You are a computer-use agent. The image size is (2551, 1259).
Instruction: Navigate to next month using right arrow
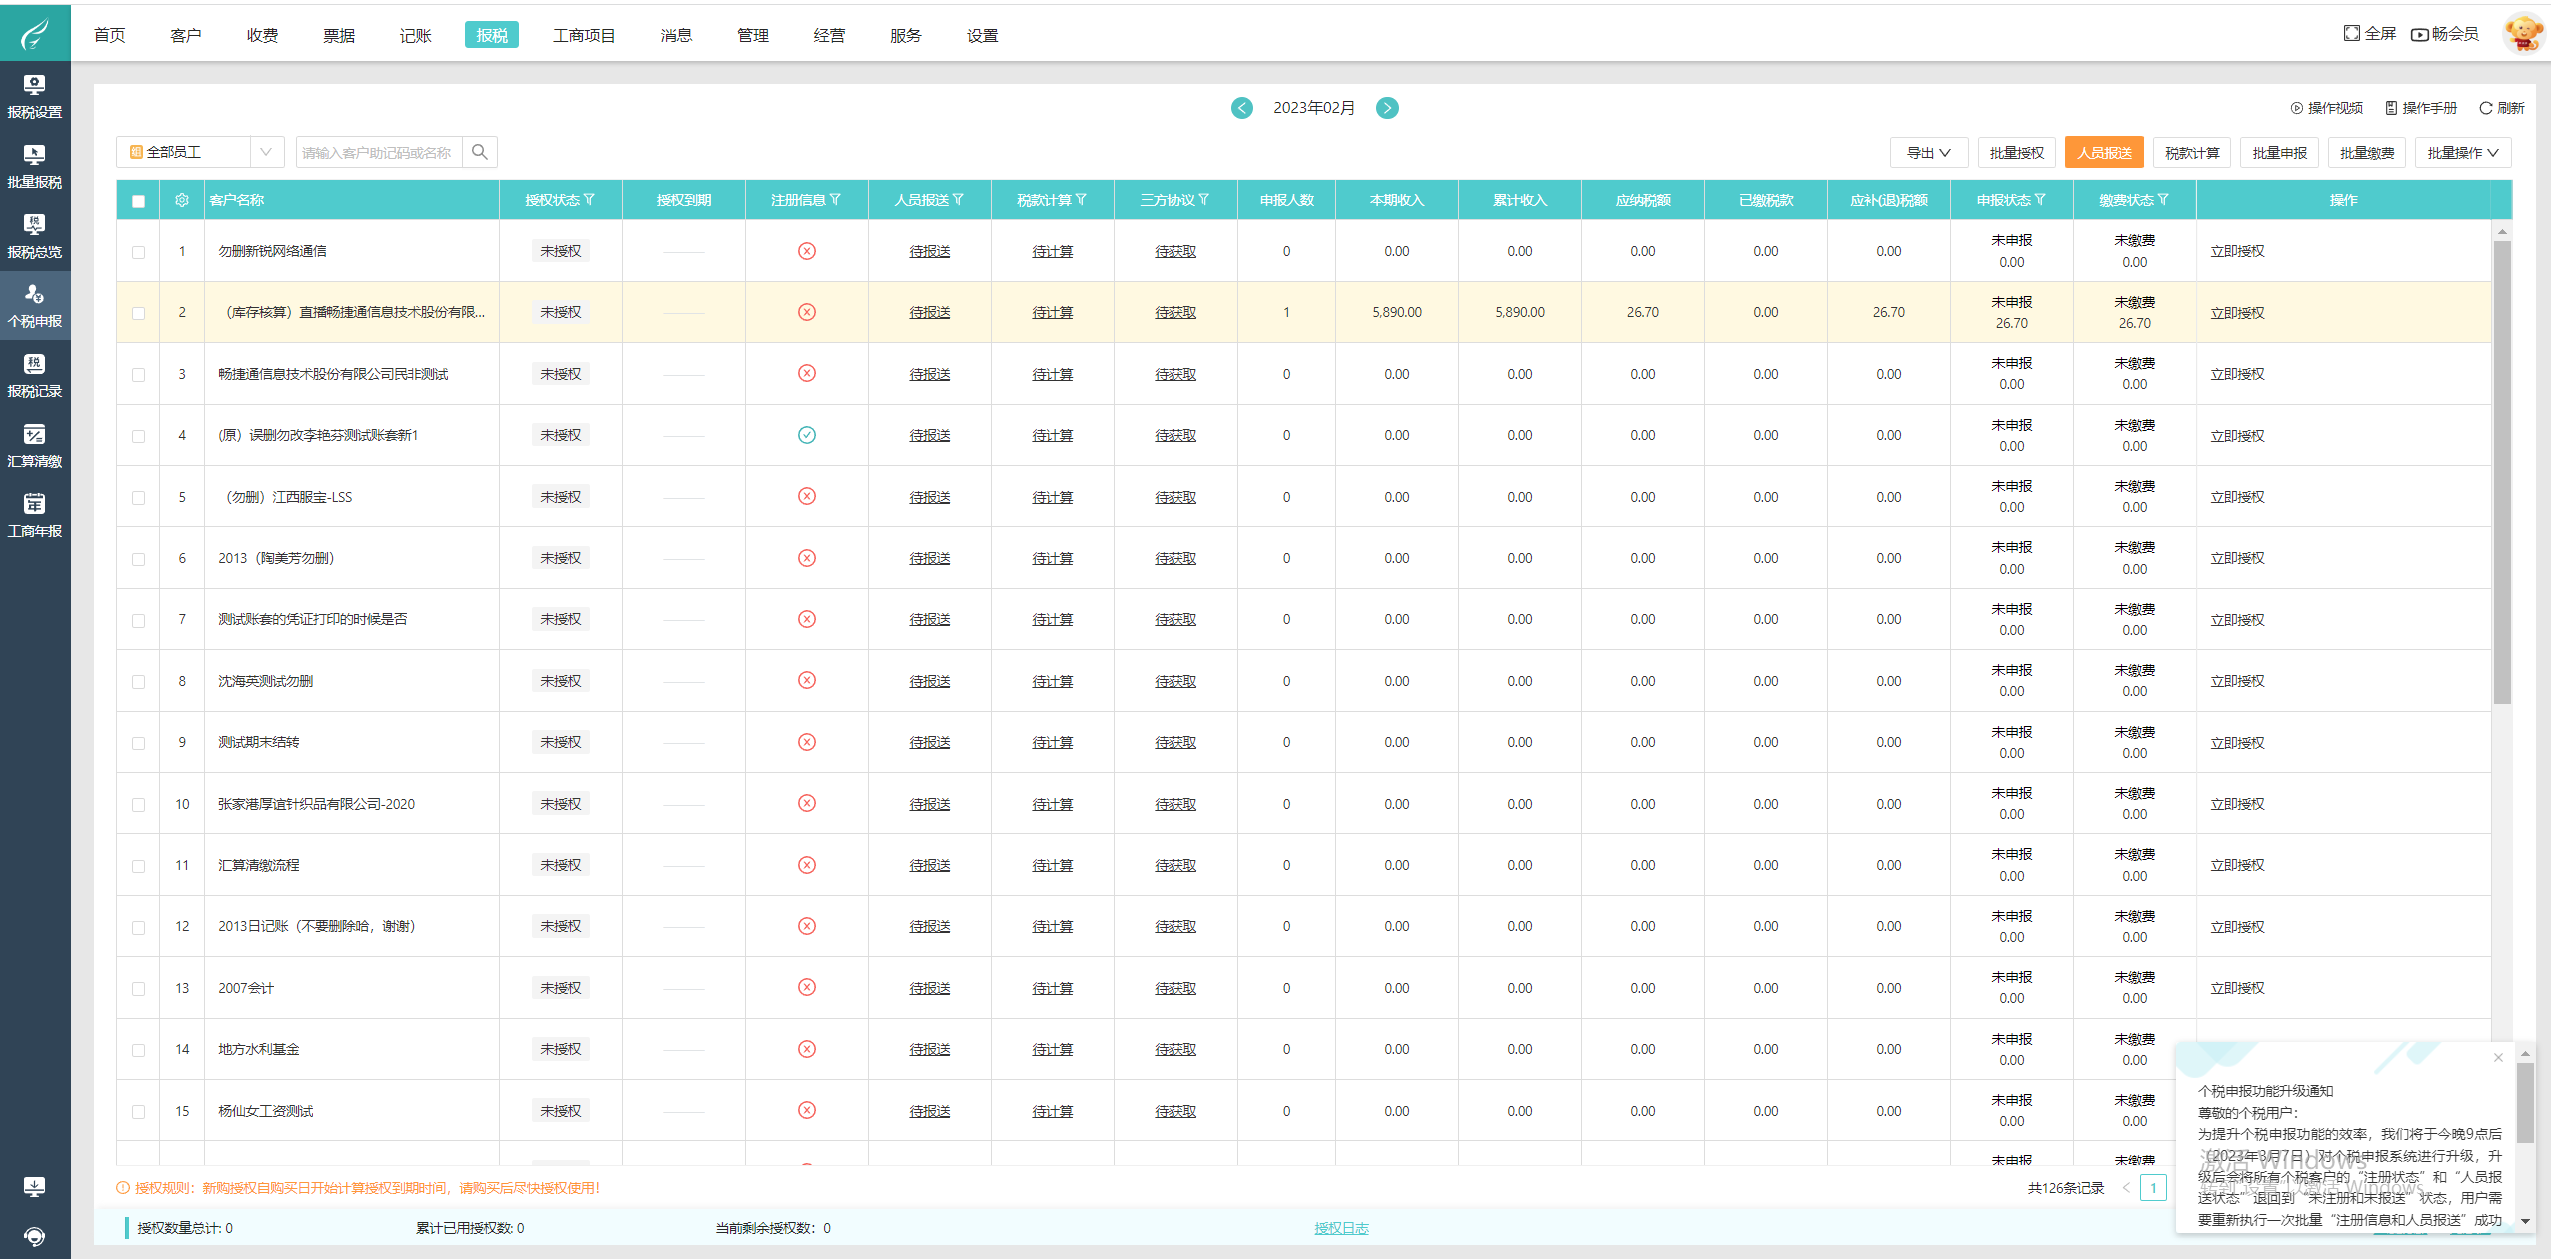pos(1391,109)
